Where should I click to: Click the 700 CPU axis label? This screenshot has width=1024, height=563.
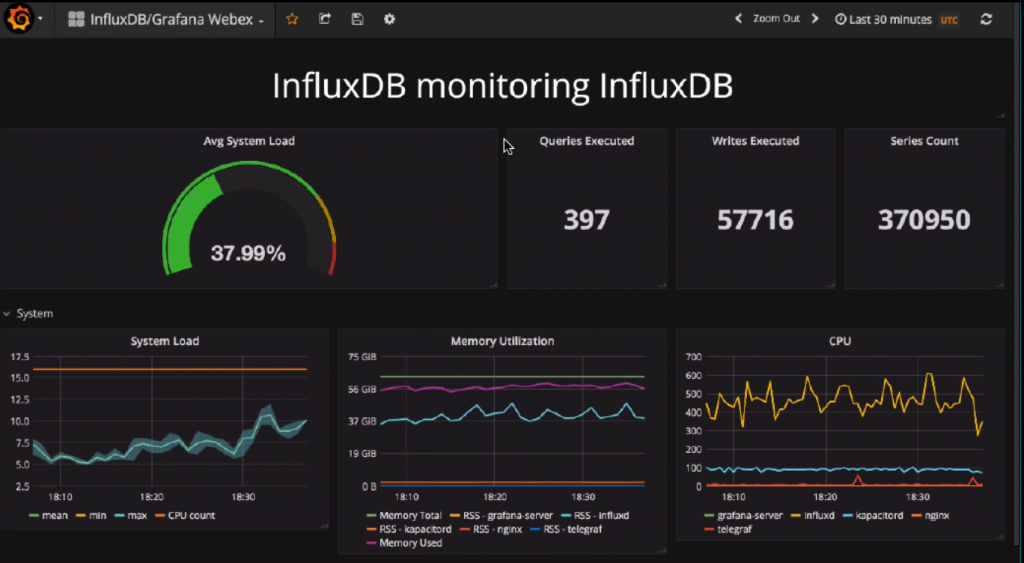(694, 357)
